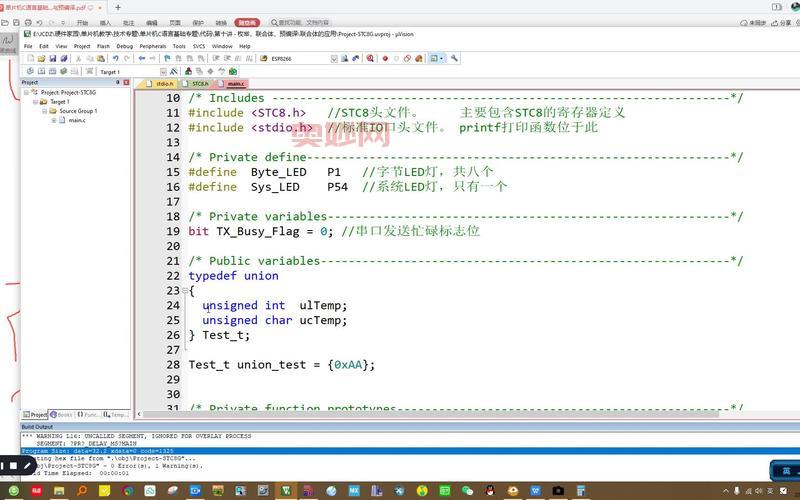The image size is (800, 500).
Task: Collapse the Target 1 tree node
Action: [35, 102]
